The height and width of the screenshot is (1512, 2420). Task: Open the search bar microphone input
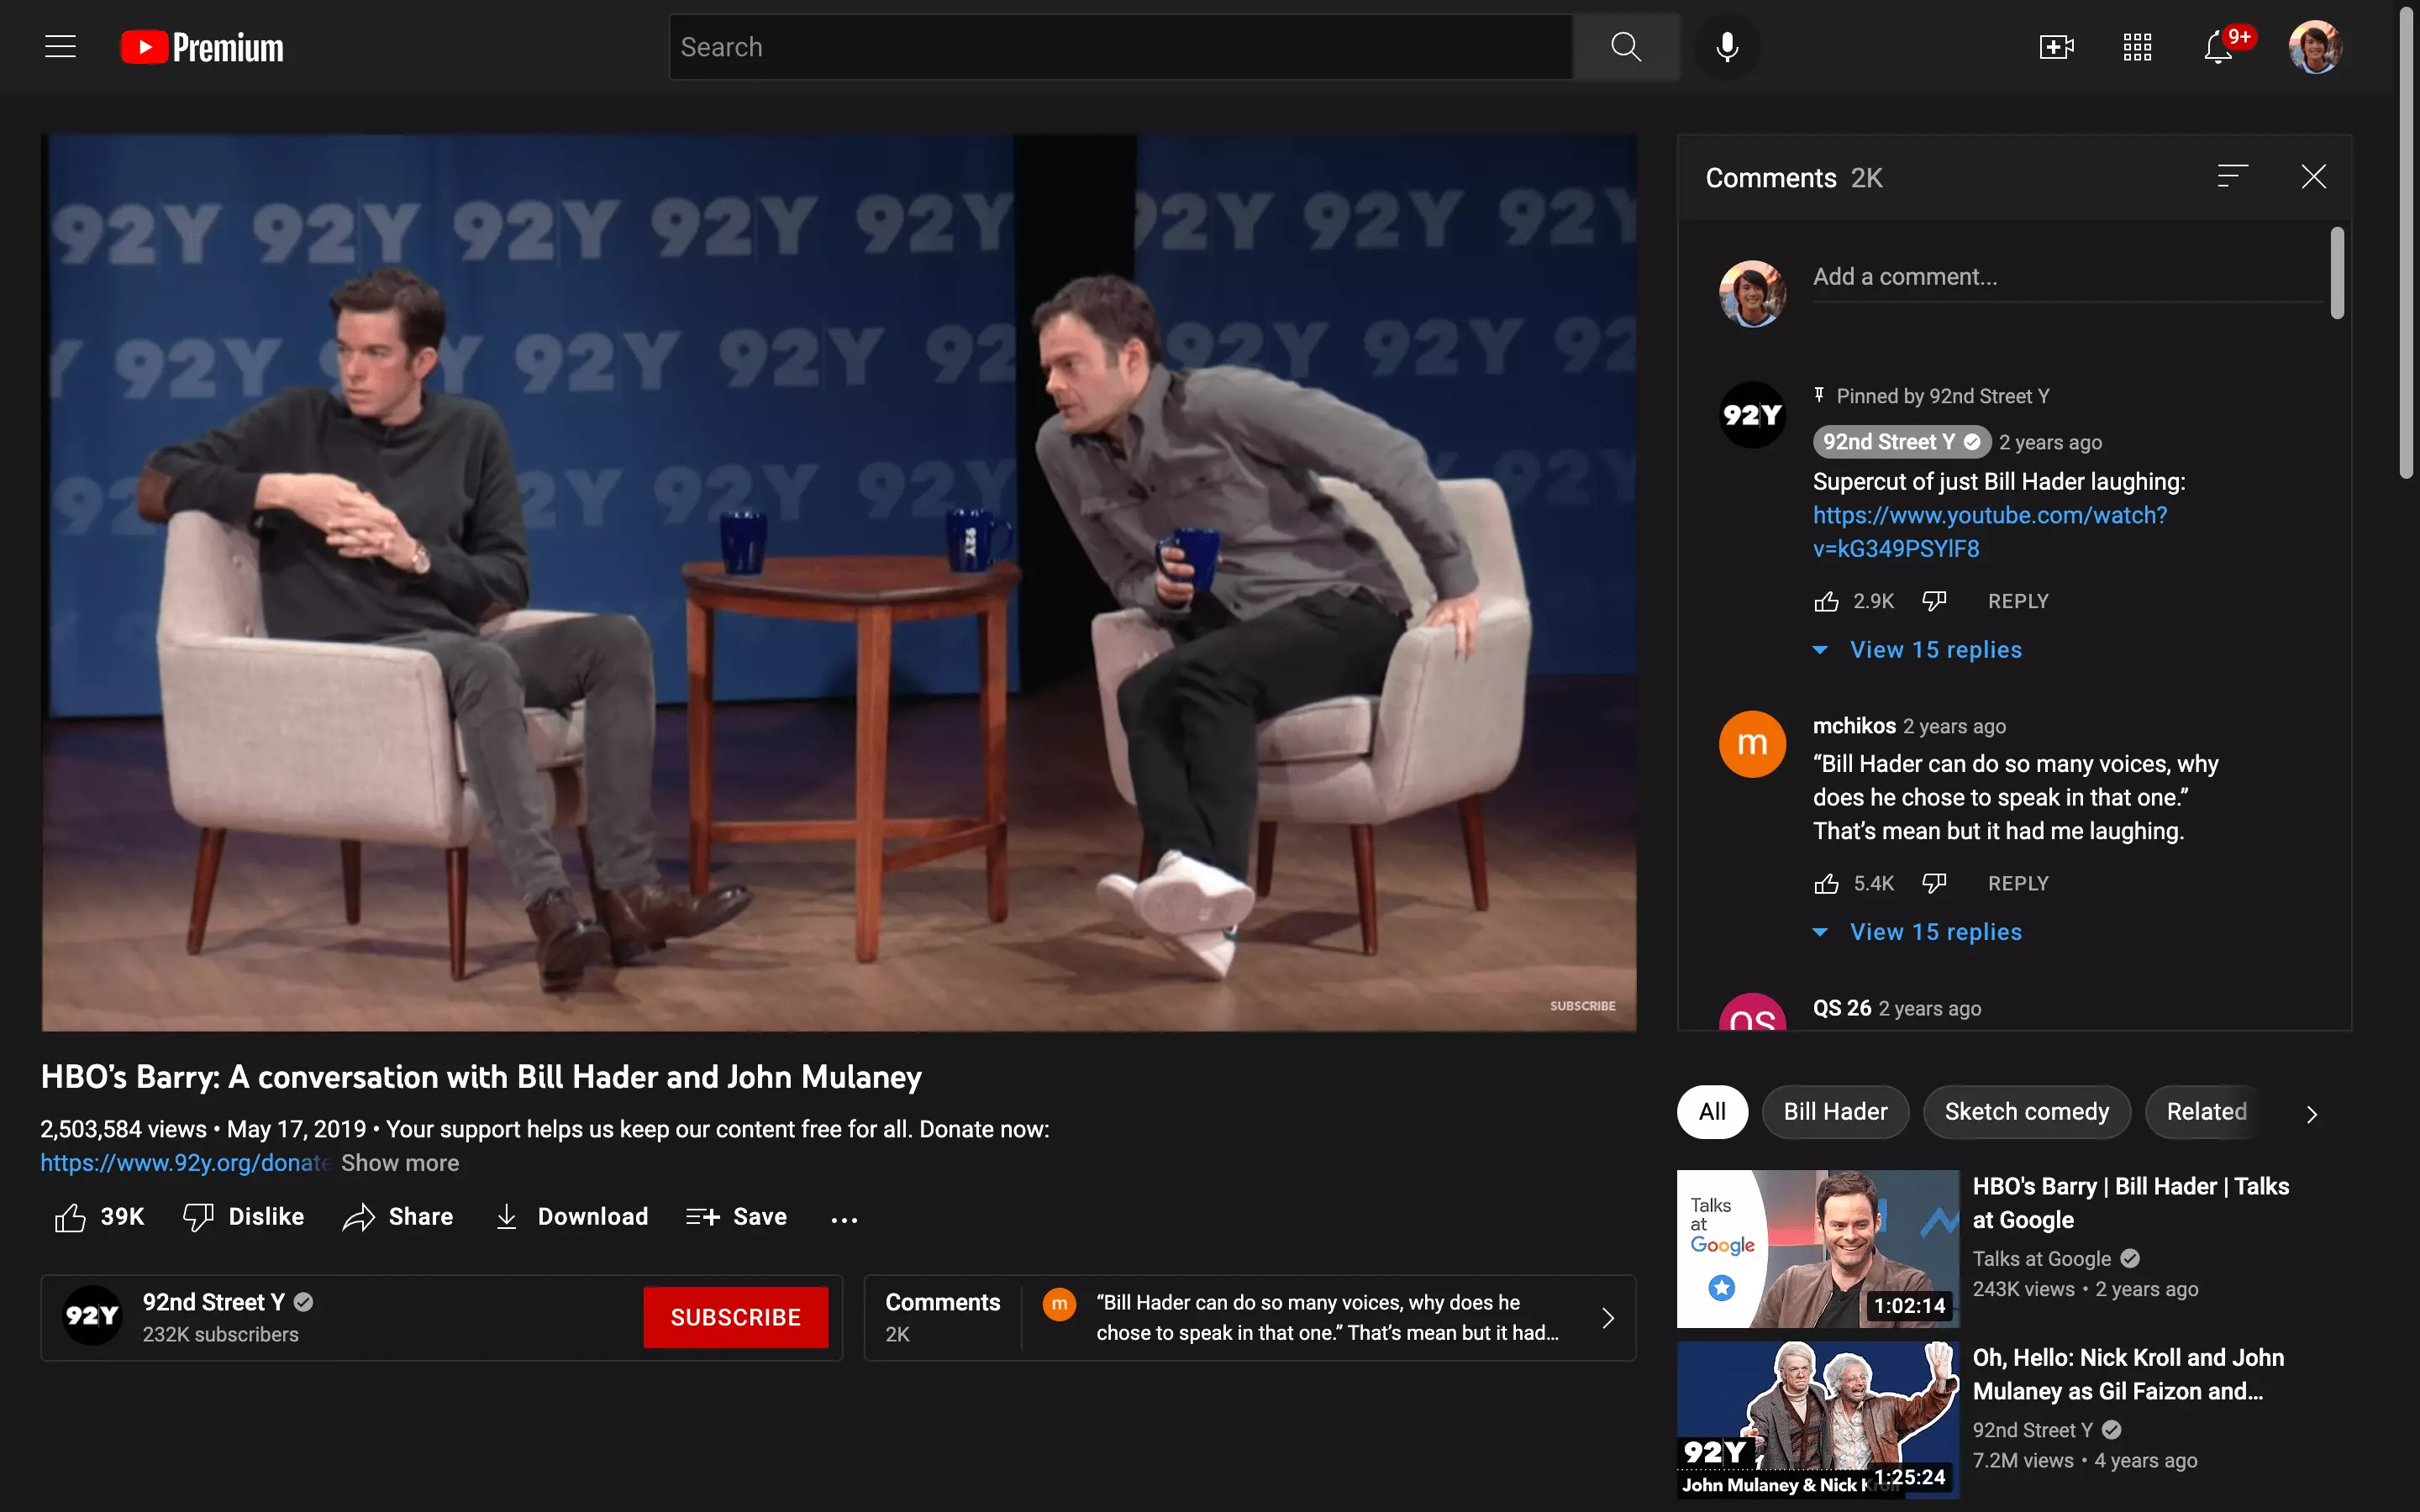click(1725, 45)
